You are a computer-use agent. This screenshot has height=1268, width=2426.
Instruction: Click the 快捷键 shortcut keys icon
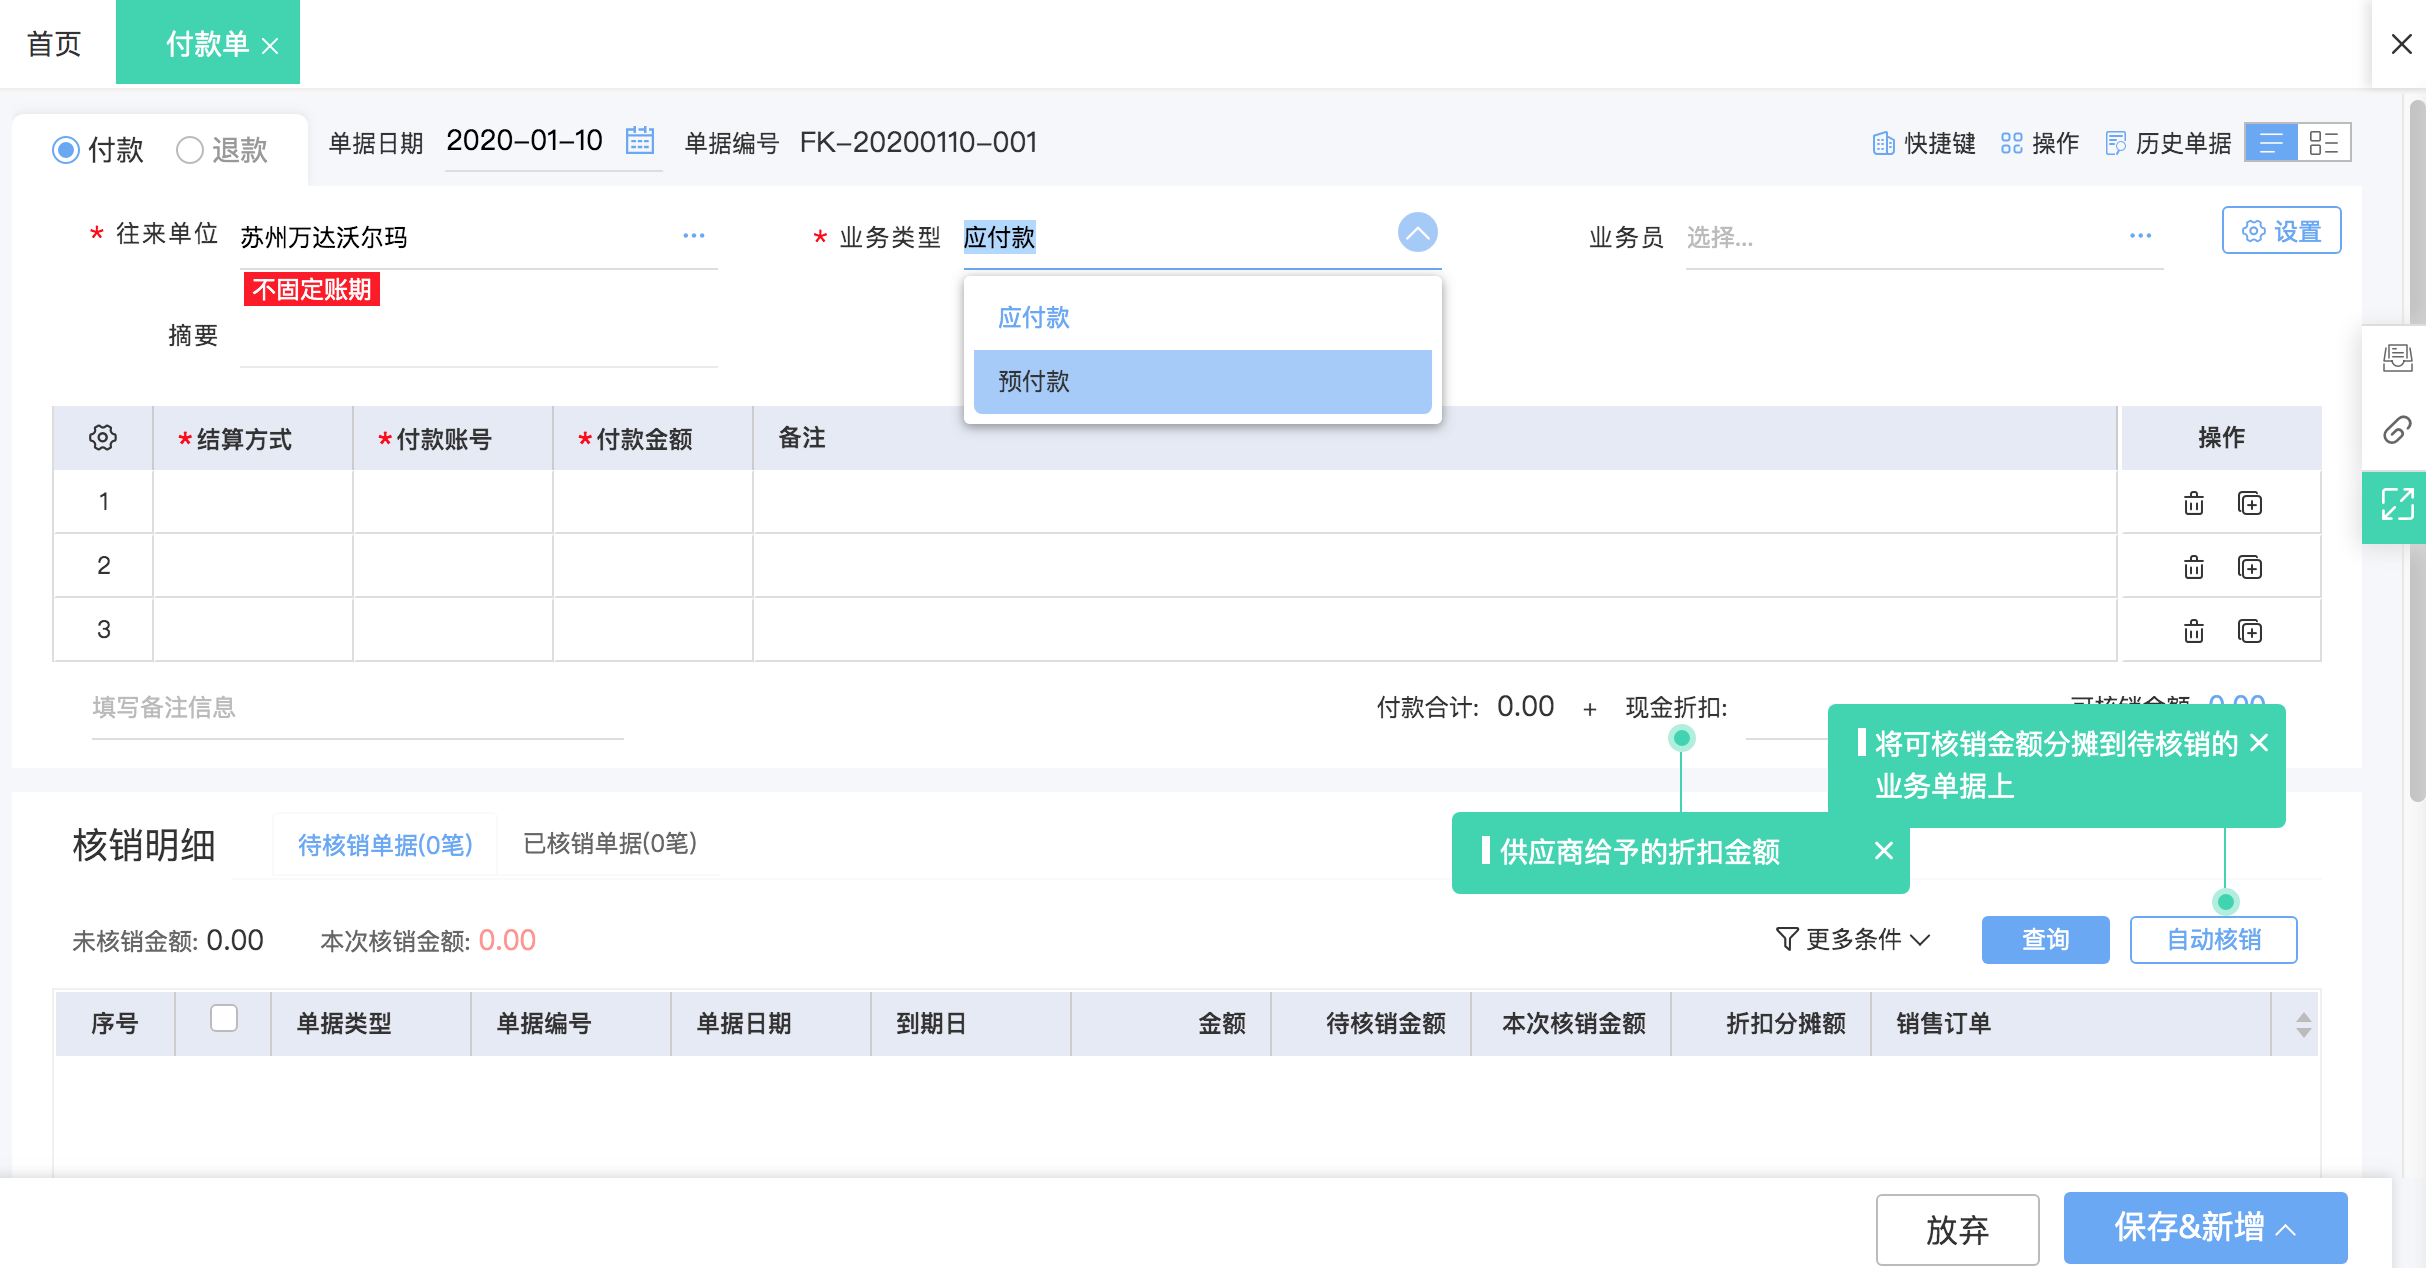pos(1885,143)
